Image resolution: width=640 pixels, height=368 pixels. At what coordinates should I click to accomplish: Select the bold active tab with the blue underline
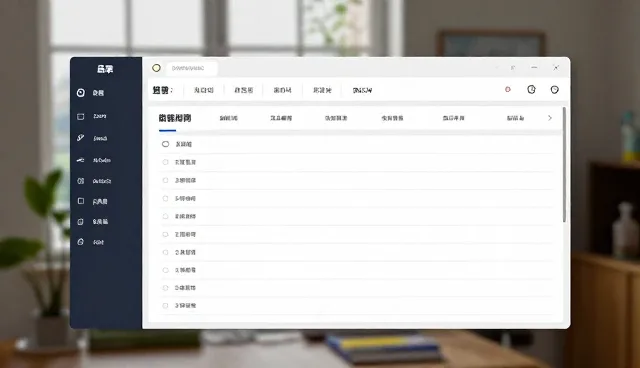(x=175, y=118)
